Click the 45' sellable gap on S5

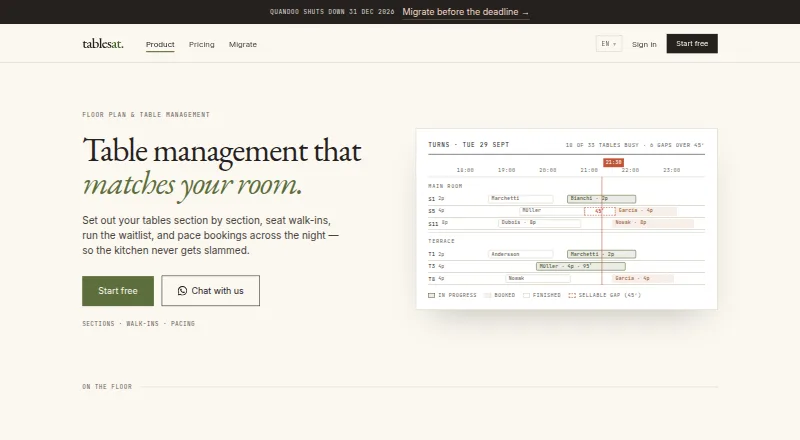coord(599,211)
